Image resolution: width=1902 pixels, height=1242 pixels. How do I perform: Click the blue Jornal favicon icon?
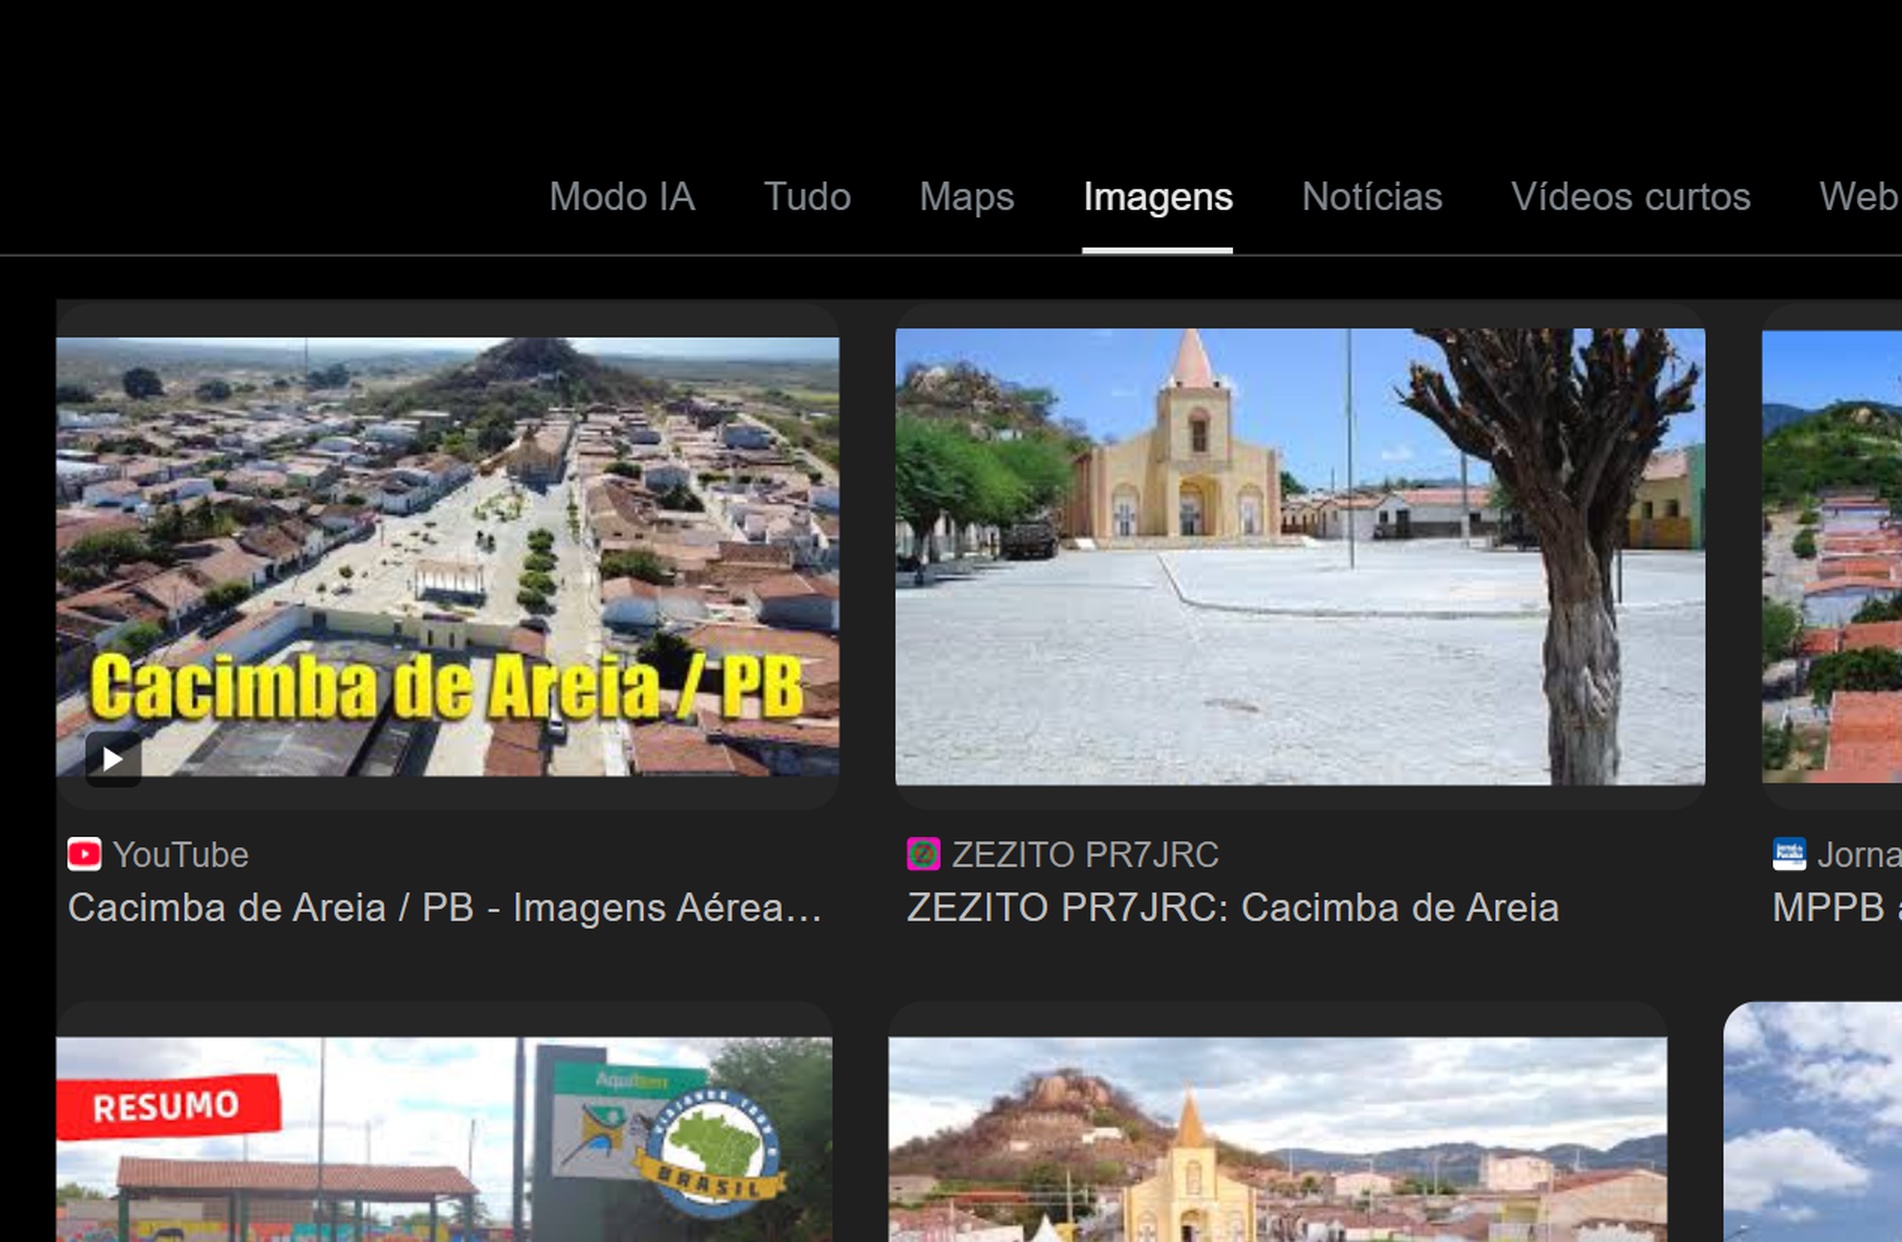coord(1788,854)
